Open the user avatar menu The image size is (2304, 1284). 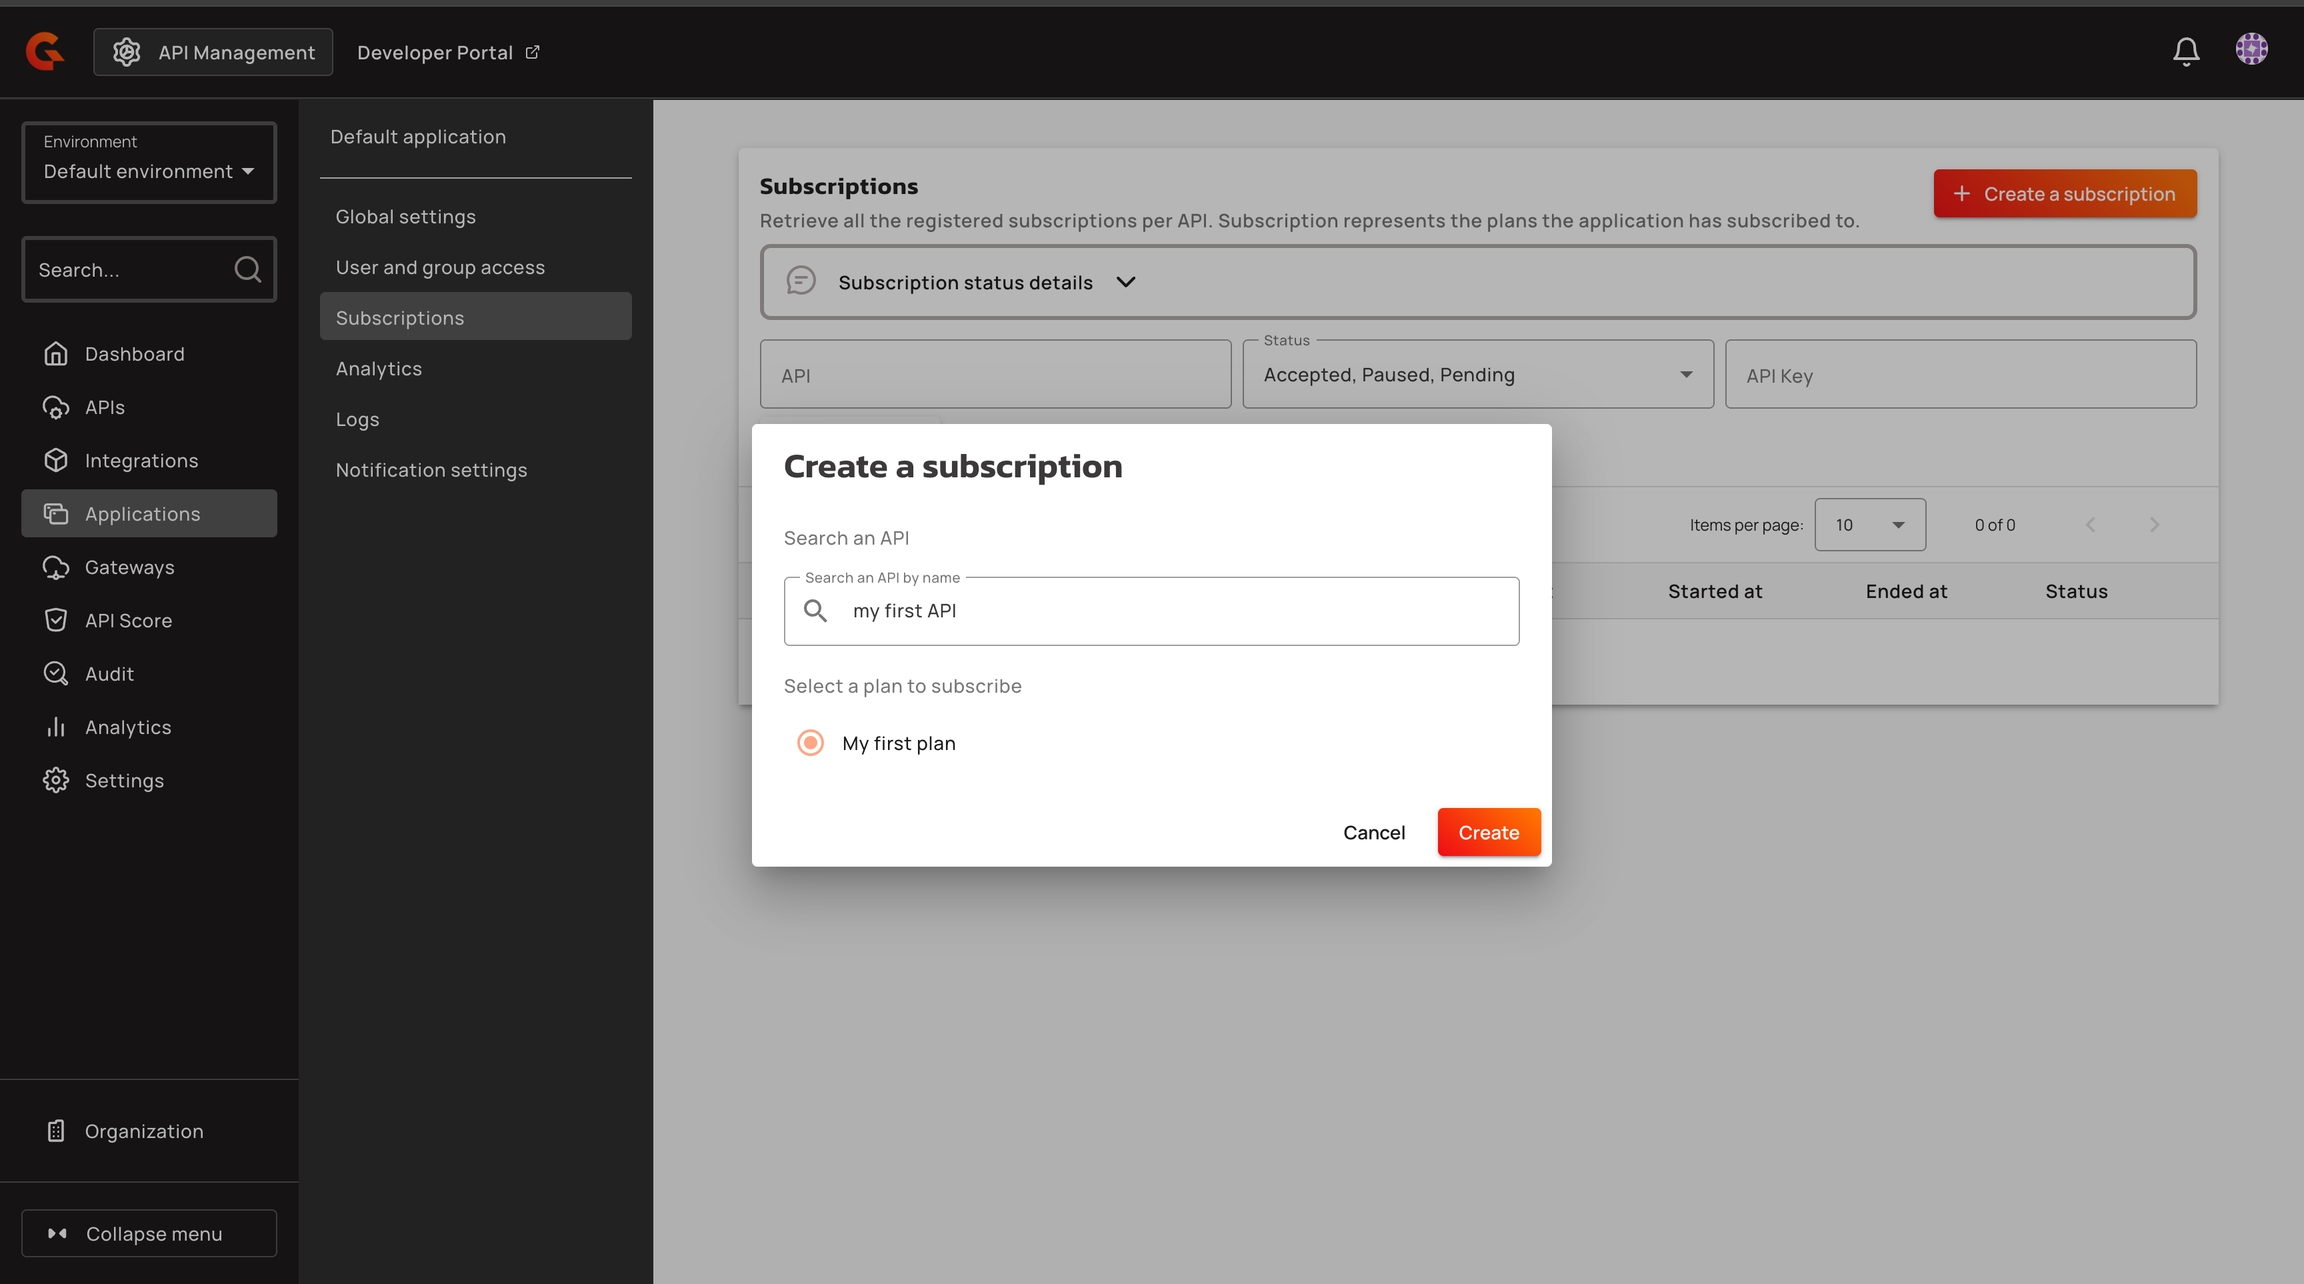[x=2251, y=49]
